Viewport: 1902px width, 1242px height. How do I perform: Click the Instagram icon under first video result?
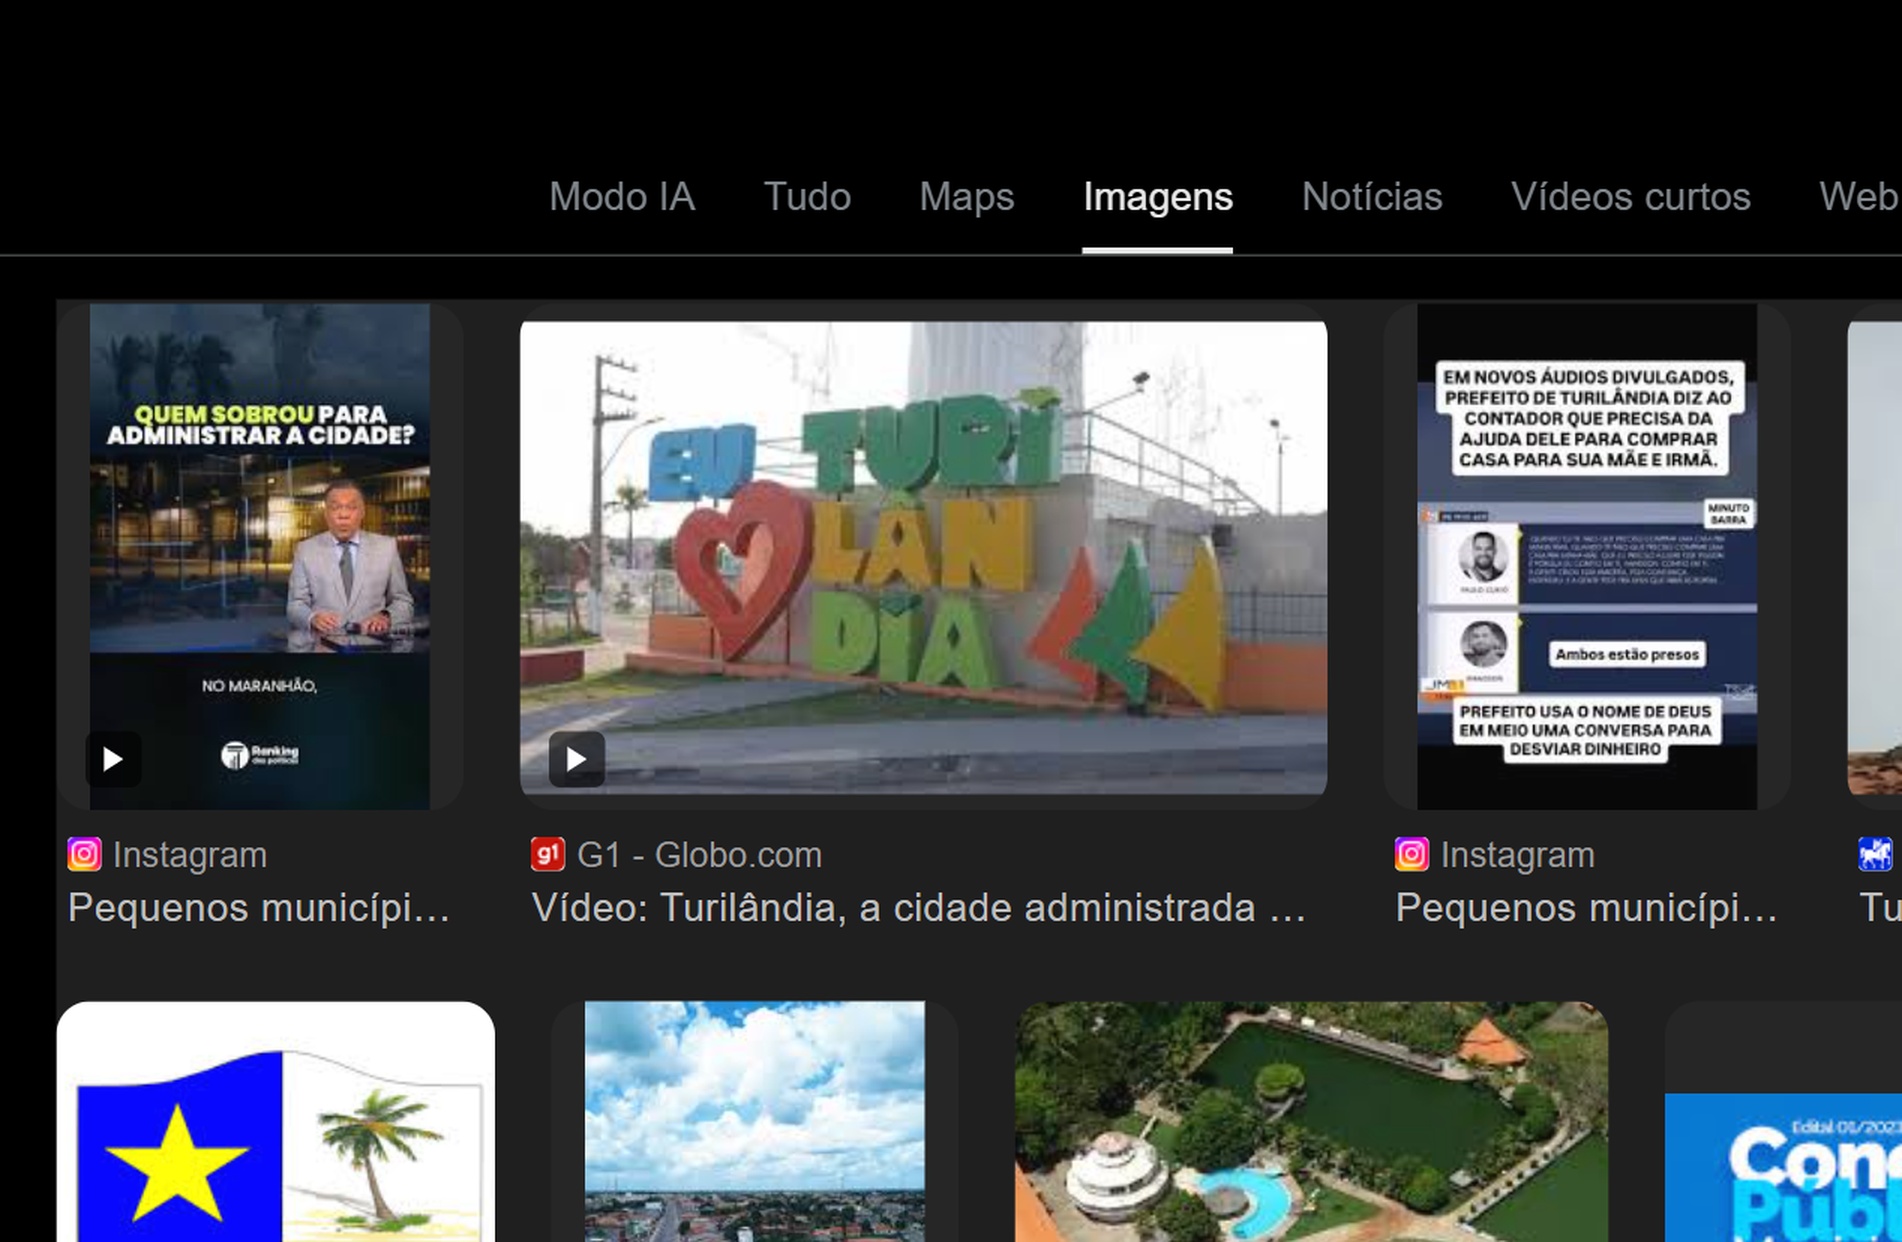coord(84,855)
